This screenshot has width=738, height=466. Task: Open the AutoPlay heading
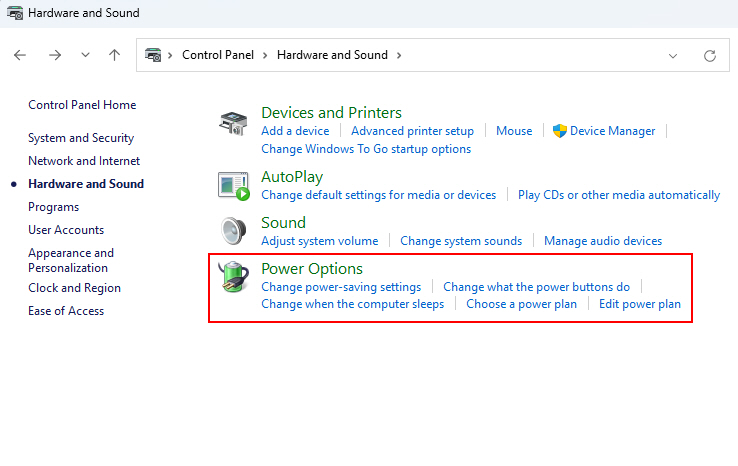292,177
